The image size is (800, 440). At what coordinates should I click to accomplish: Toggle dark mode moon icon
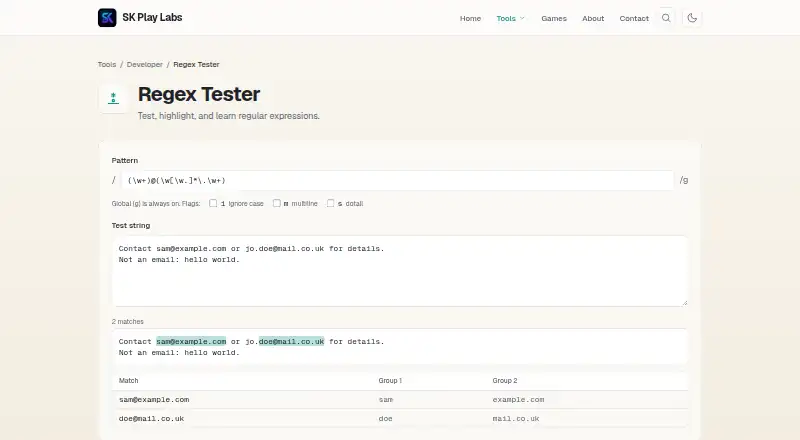[692, 18]
